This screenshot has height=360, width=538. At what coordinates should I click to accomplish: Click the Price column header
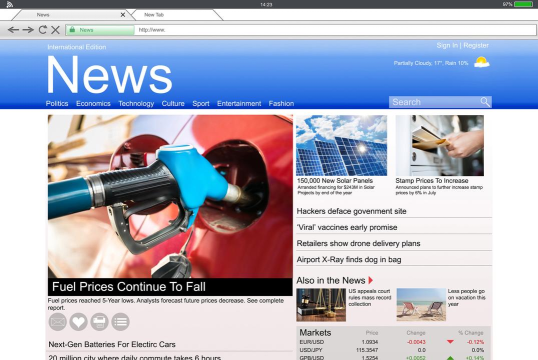point(372,333)
